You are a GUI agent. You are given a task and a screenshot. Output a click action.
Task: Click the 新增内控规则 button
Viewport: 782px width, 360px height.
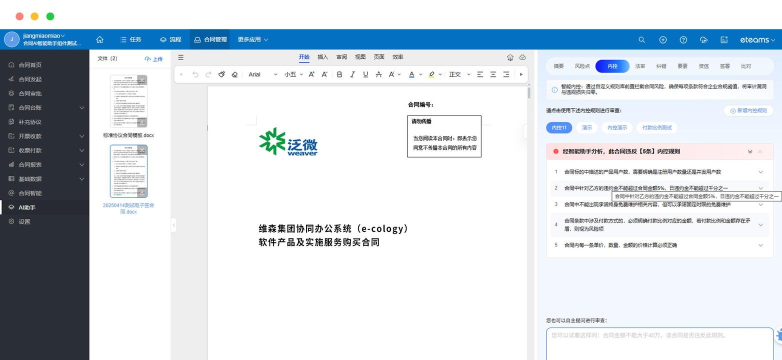(749, 111)
